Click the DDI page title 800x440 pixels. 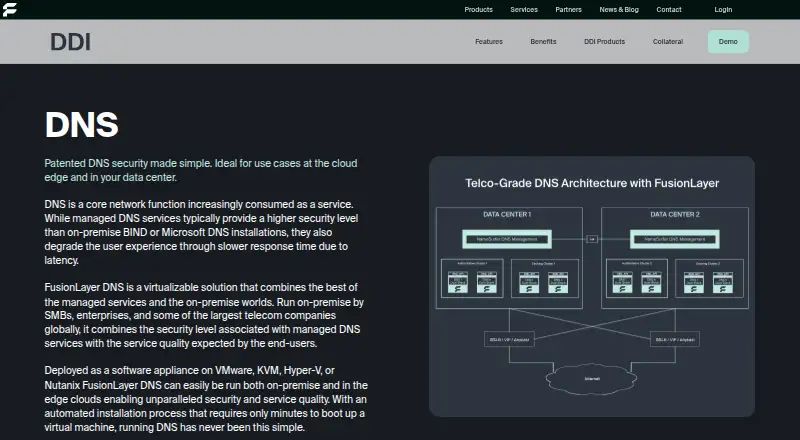70,42
